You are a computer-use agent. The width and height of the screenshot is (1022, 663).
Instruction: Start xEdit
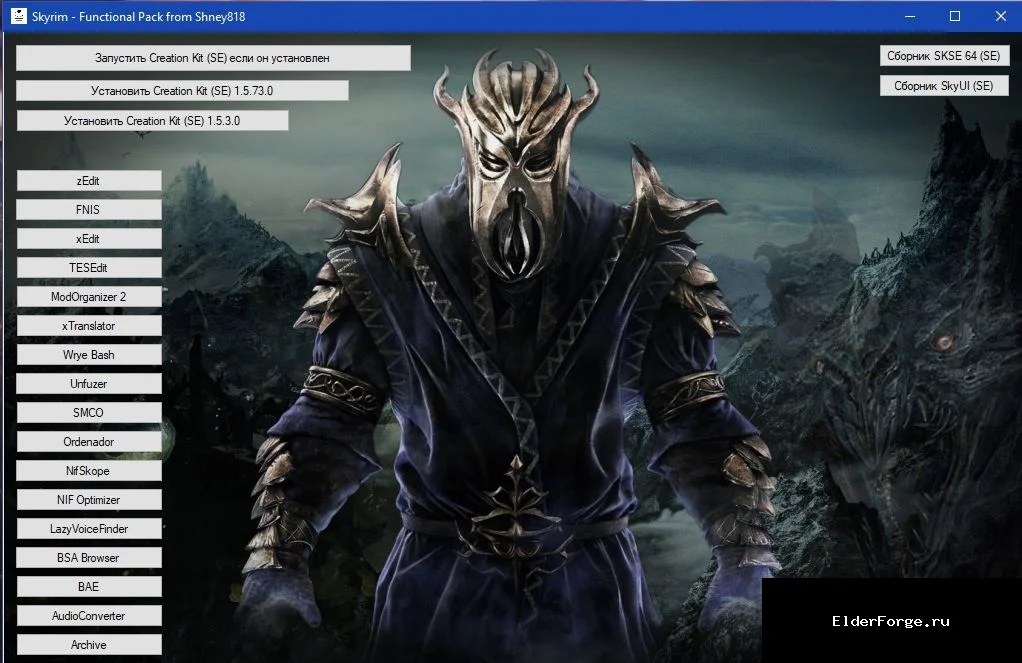89,238
